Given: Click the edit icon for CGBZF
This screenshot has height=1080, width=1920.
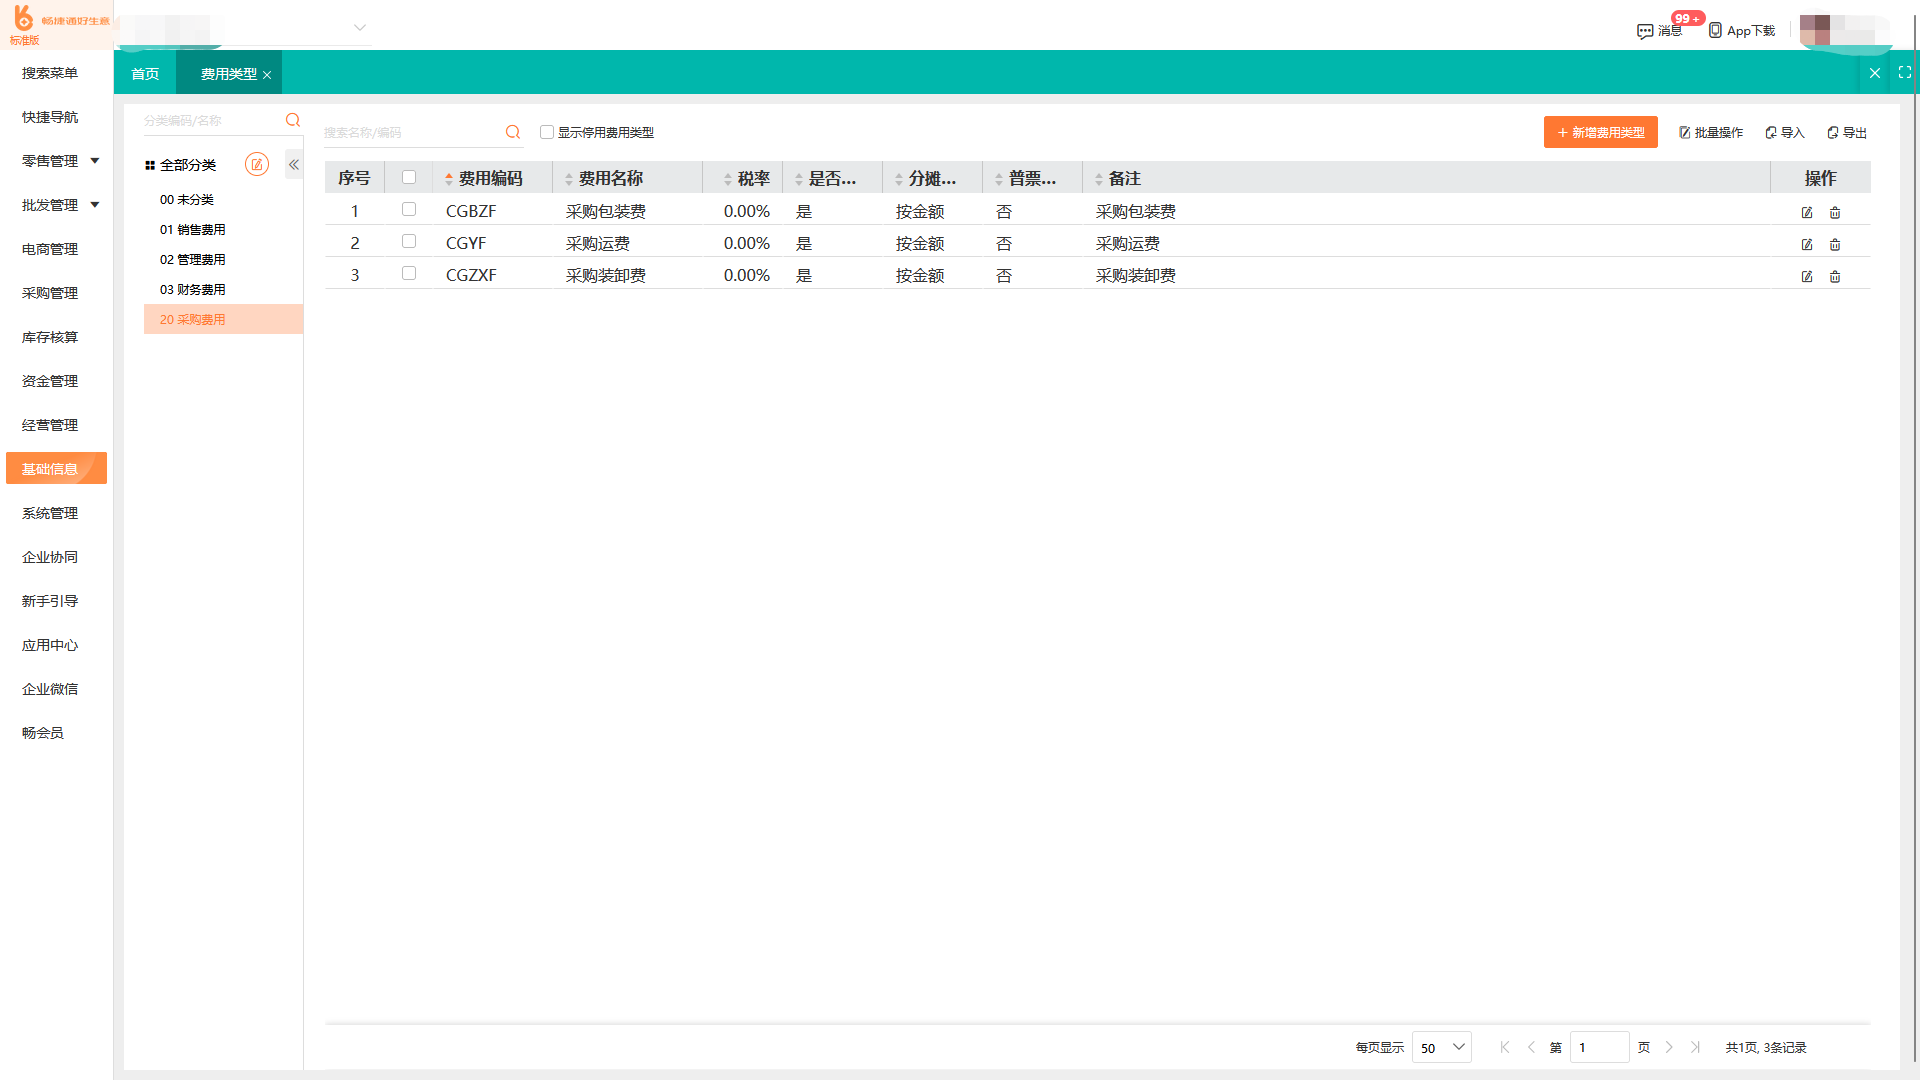Looking at the screenshot, I should [1807, 211].
